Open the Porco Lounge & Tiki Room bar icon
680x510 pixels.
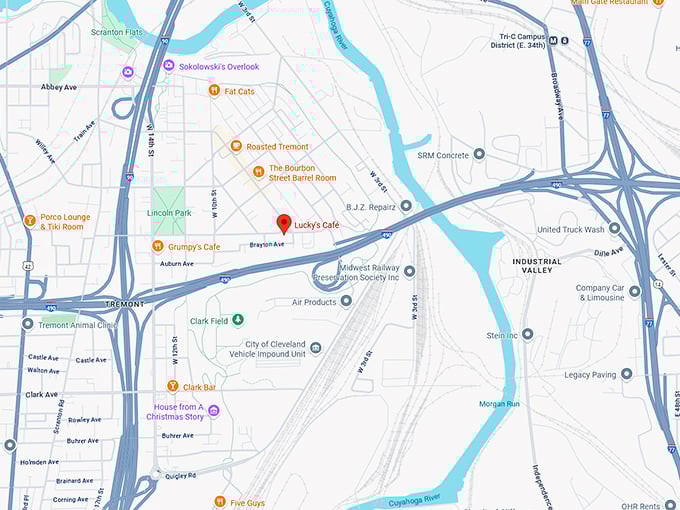[29, 221]
